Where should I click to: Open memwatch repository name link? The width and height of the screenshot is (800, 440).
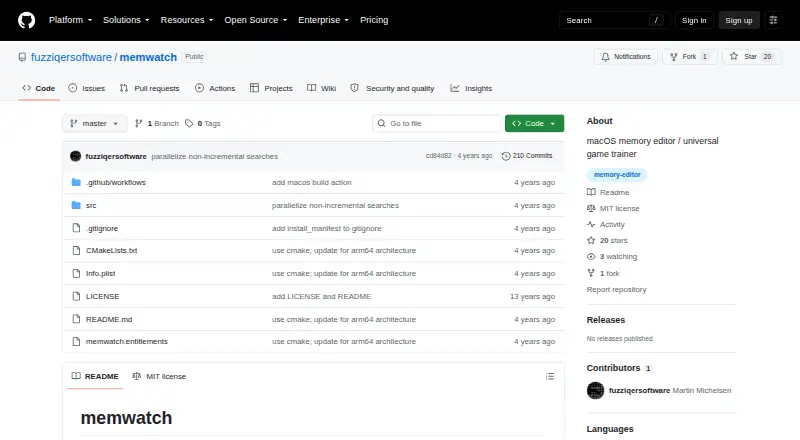148,57
